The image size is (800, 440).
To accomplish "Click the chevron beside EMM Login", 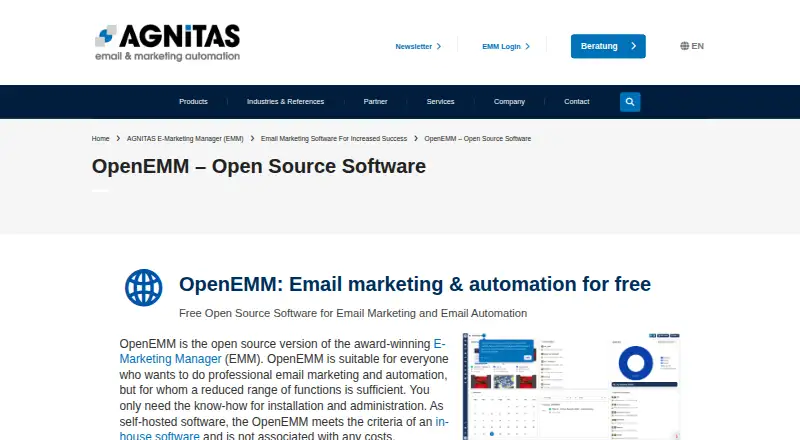I will click(528, 46).
